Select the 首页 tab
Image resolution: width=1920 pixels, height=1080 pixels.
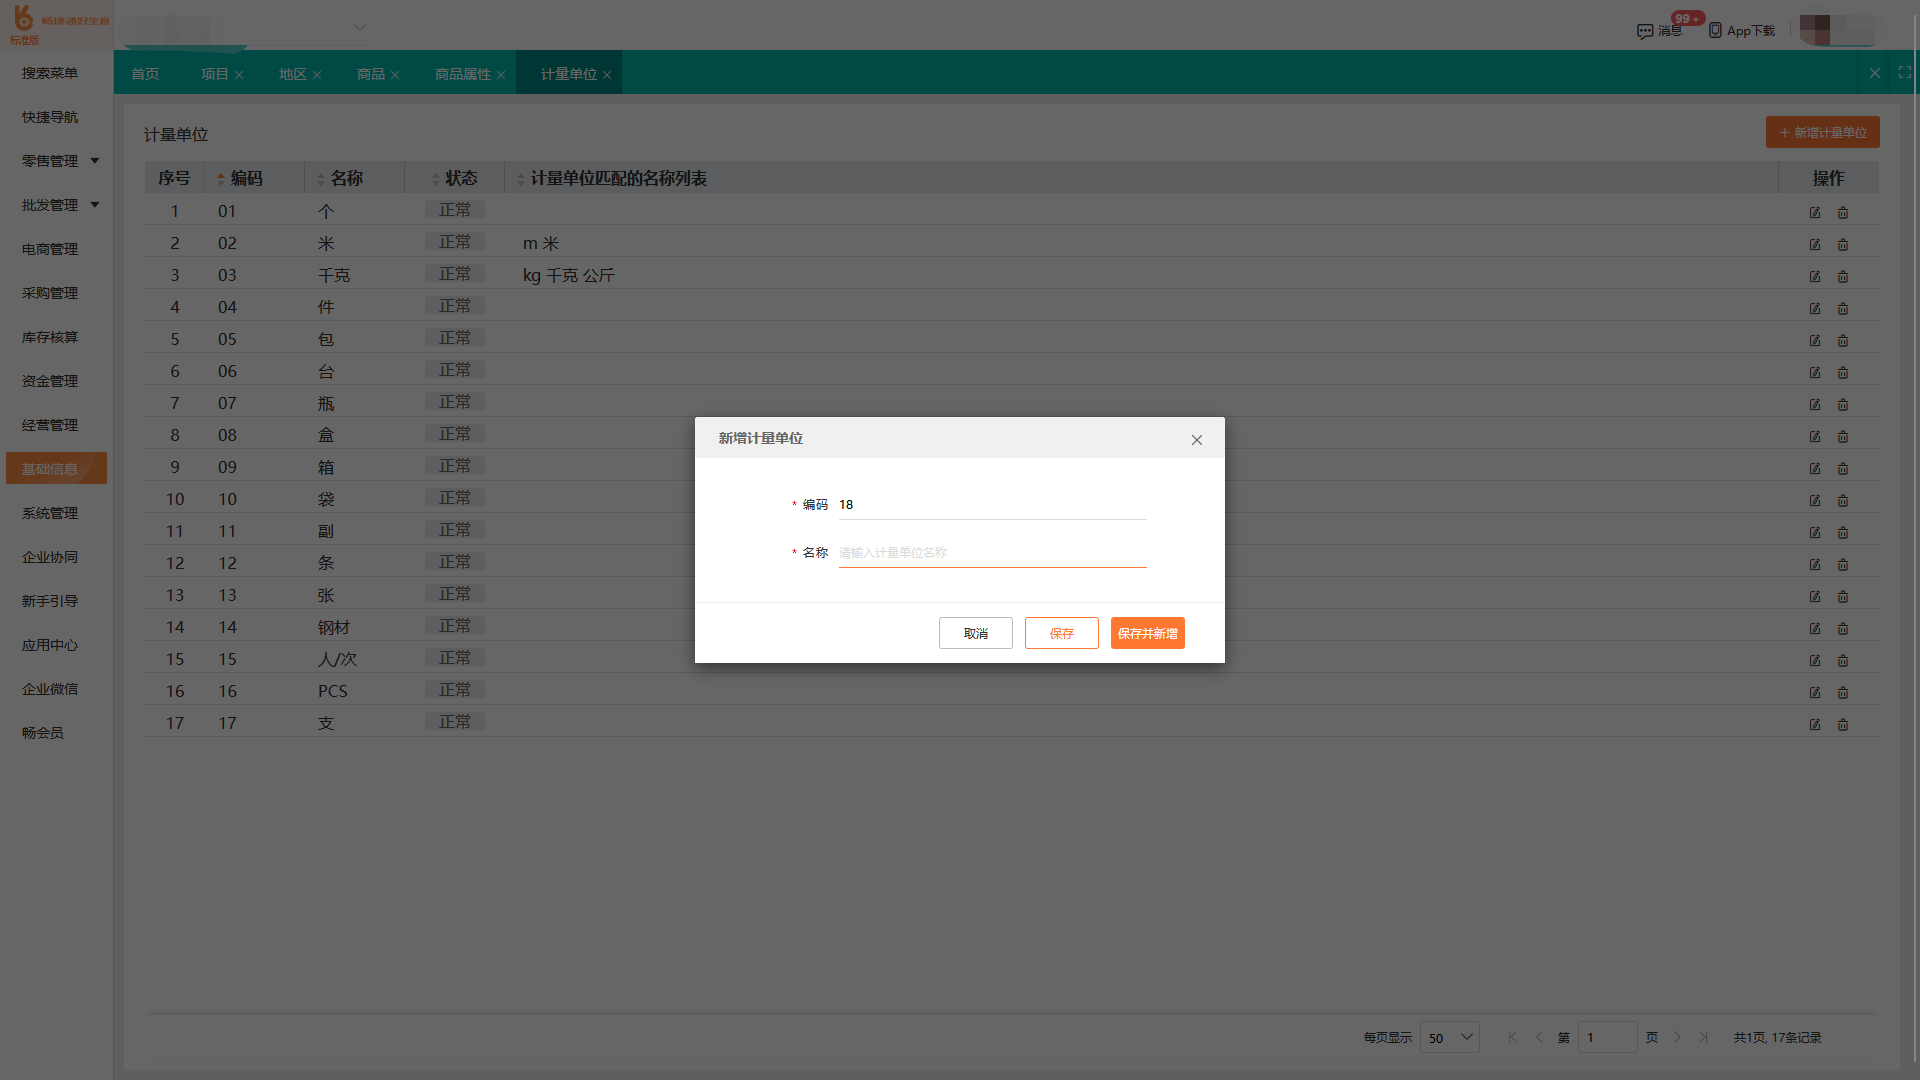point(144,73)
